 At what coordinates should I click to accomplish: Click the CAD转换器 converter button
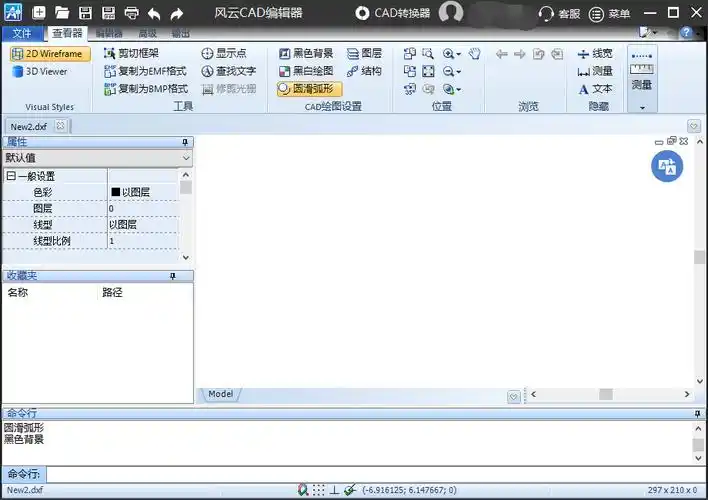point(393,13)
